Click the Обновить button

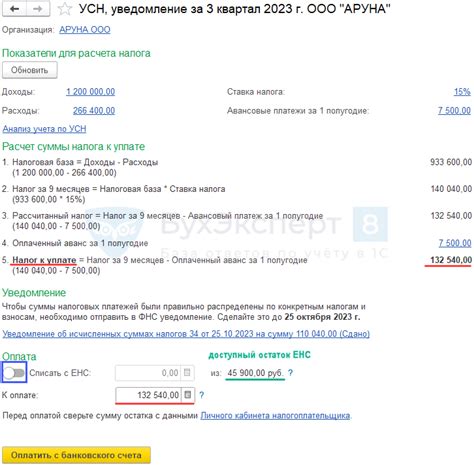coord(30,70)
